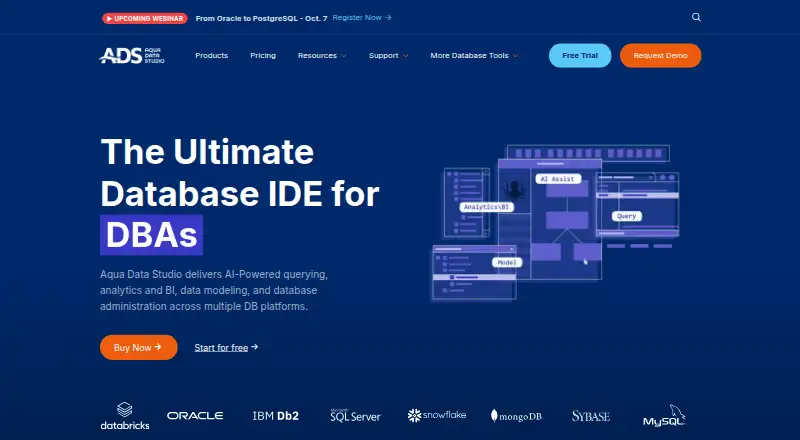Click the Free Trial button

pos(580,56)
